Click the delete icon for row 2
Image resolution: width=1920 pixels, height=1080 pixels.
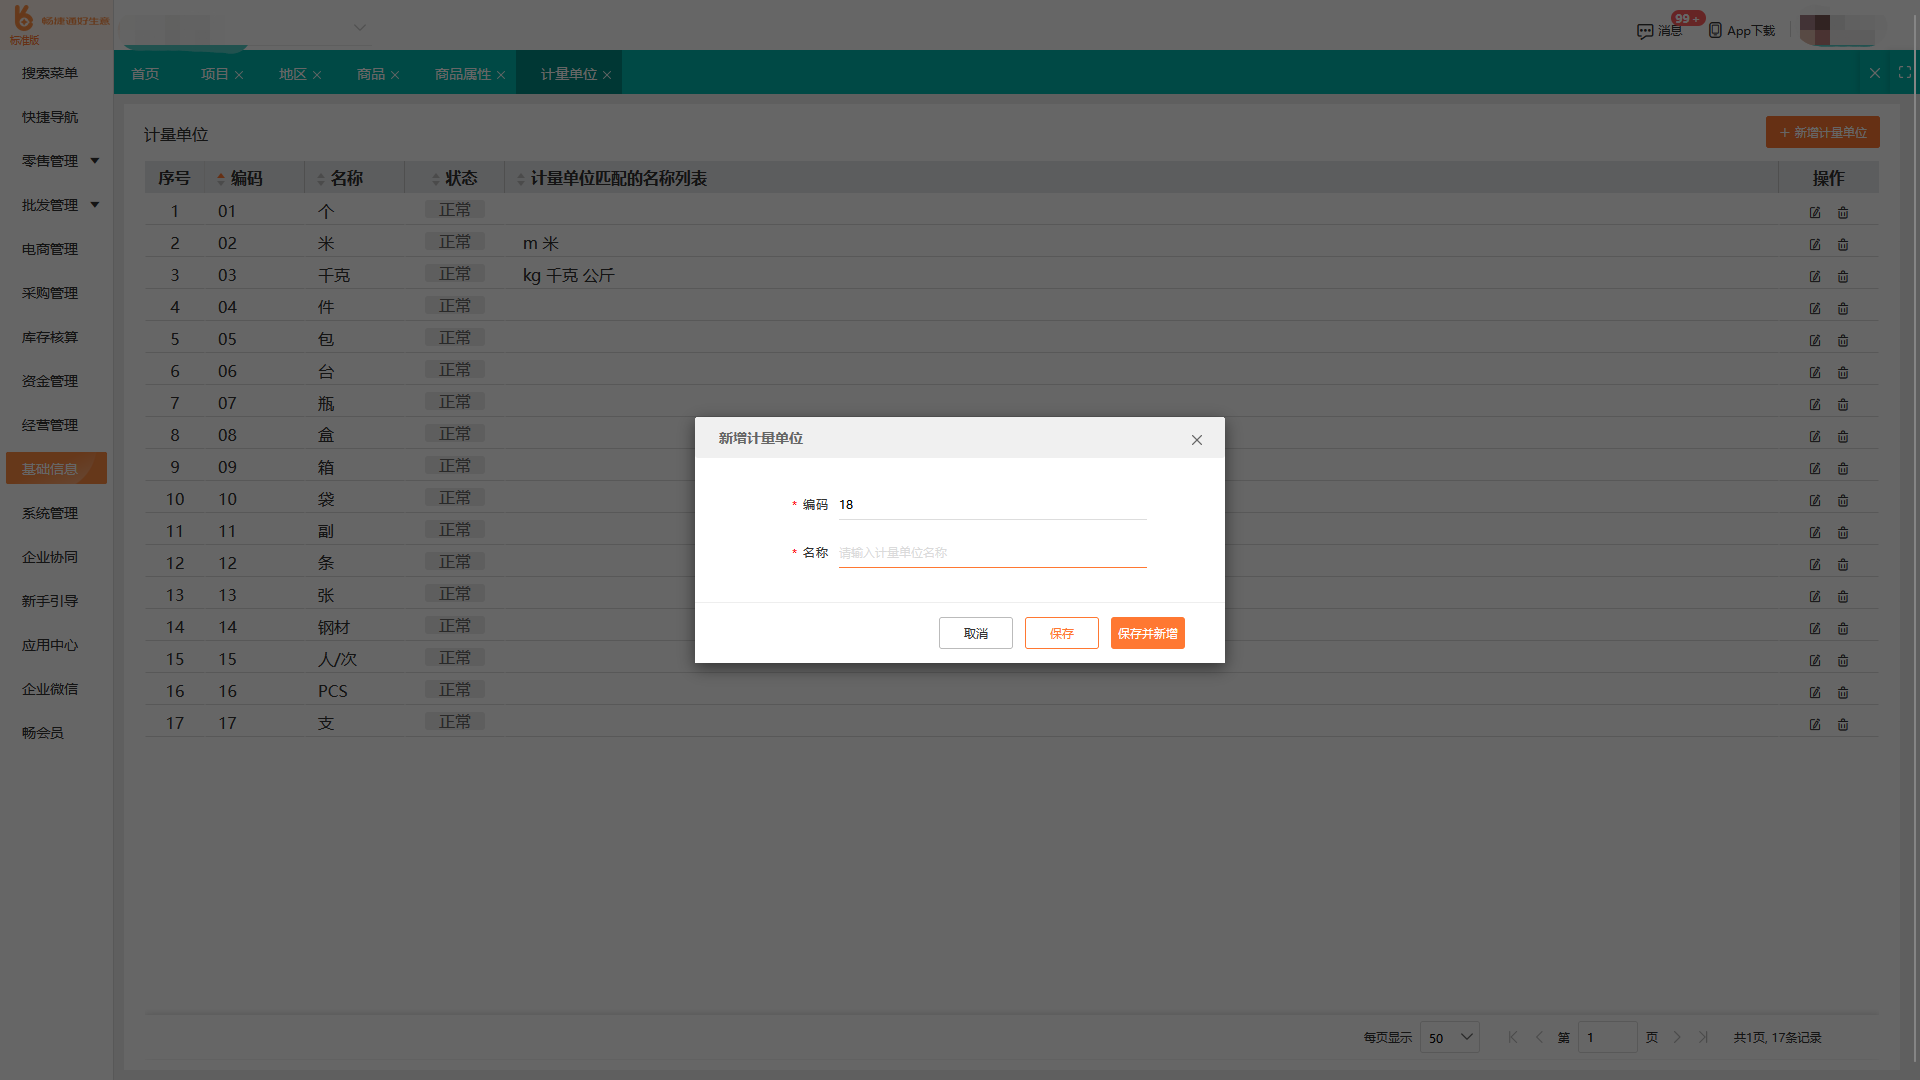1844,244
